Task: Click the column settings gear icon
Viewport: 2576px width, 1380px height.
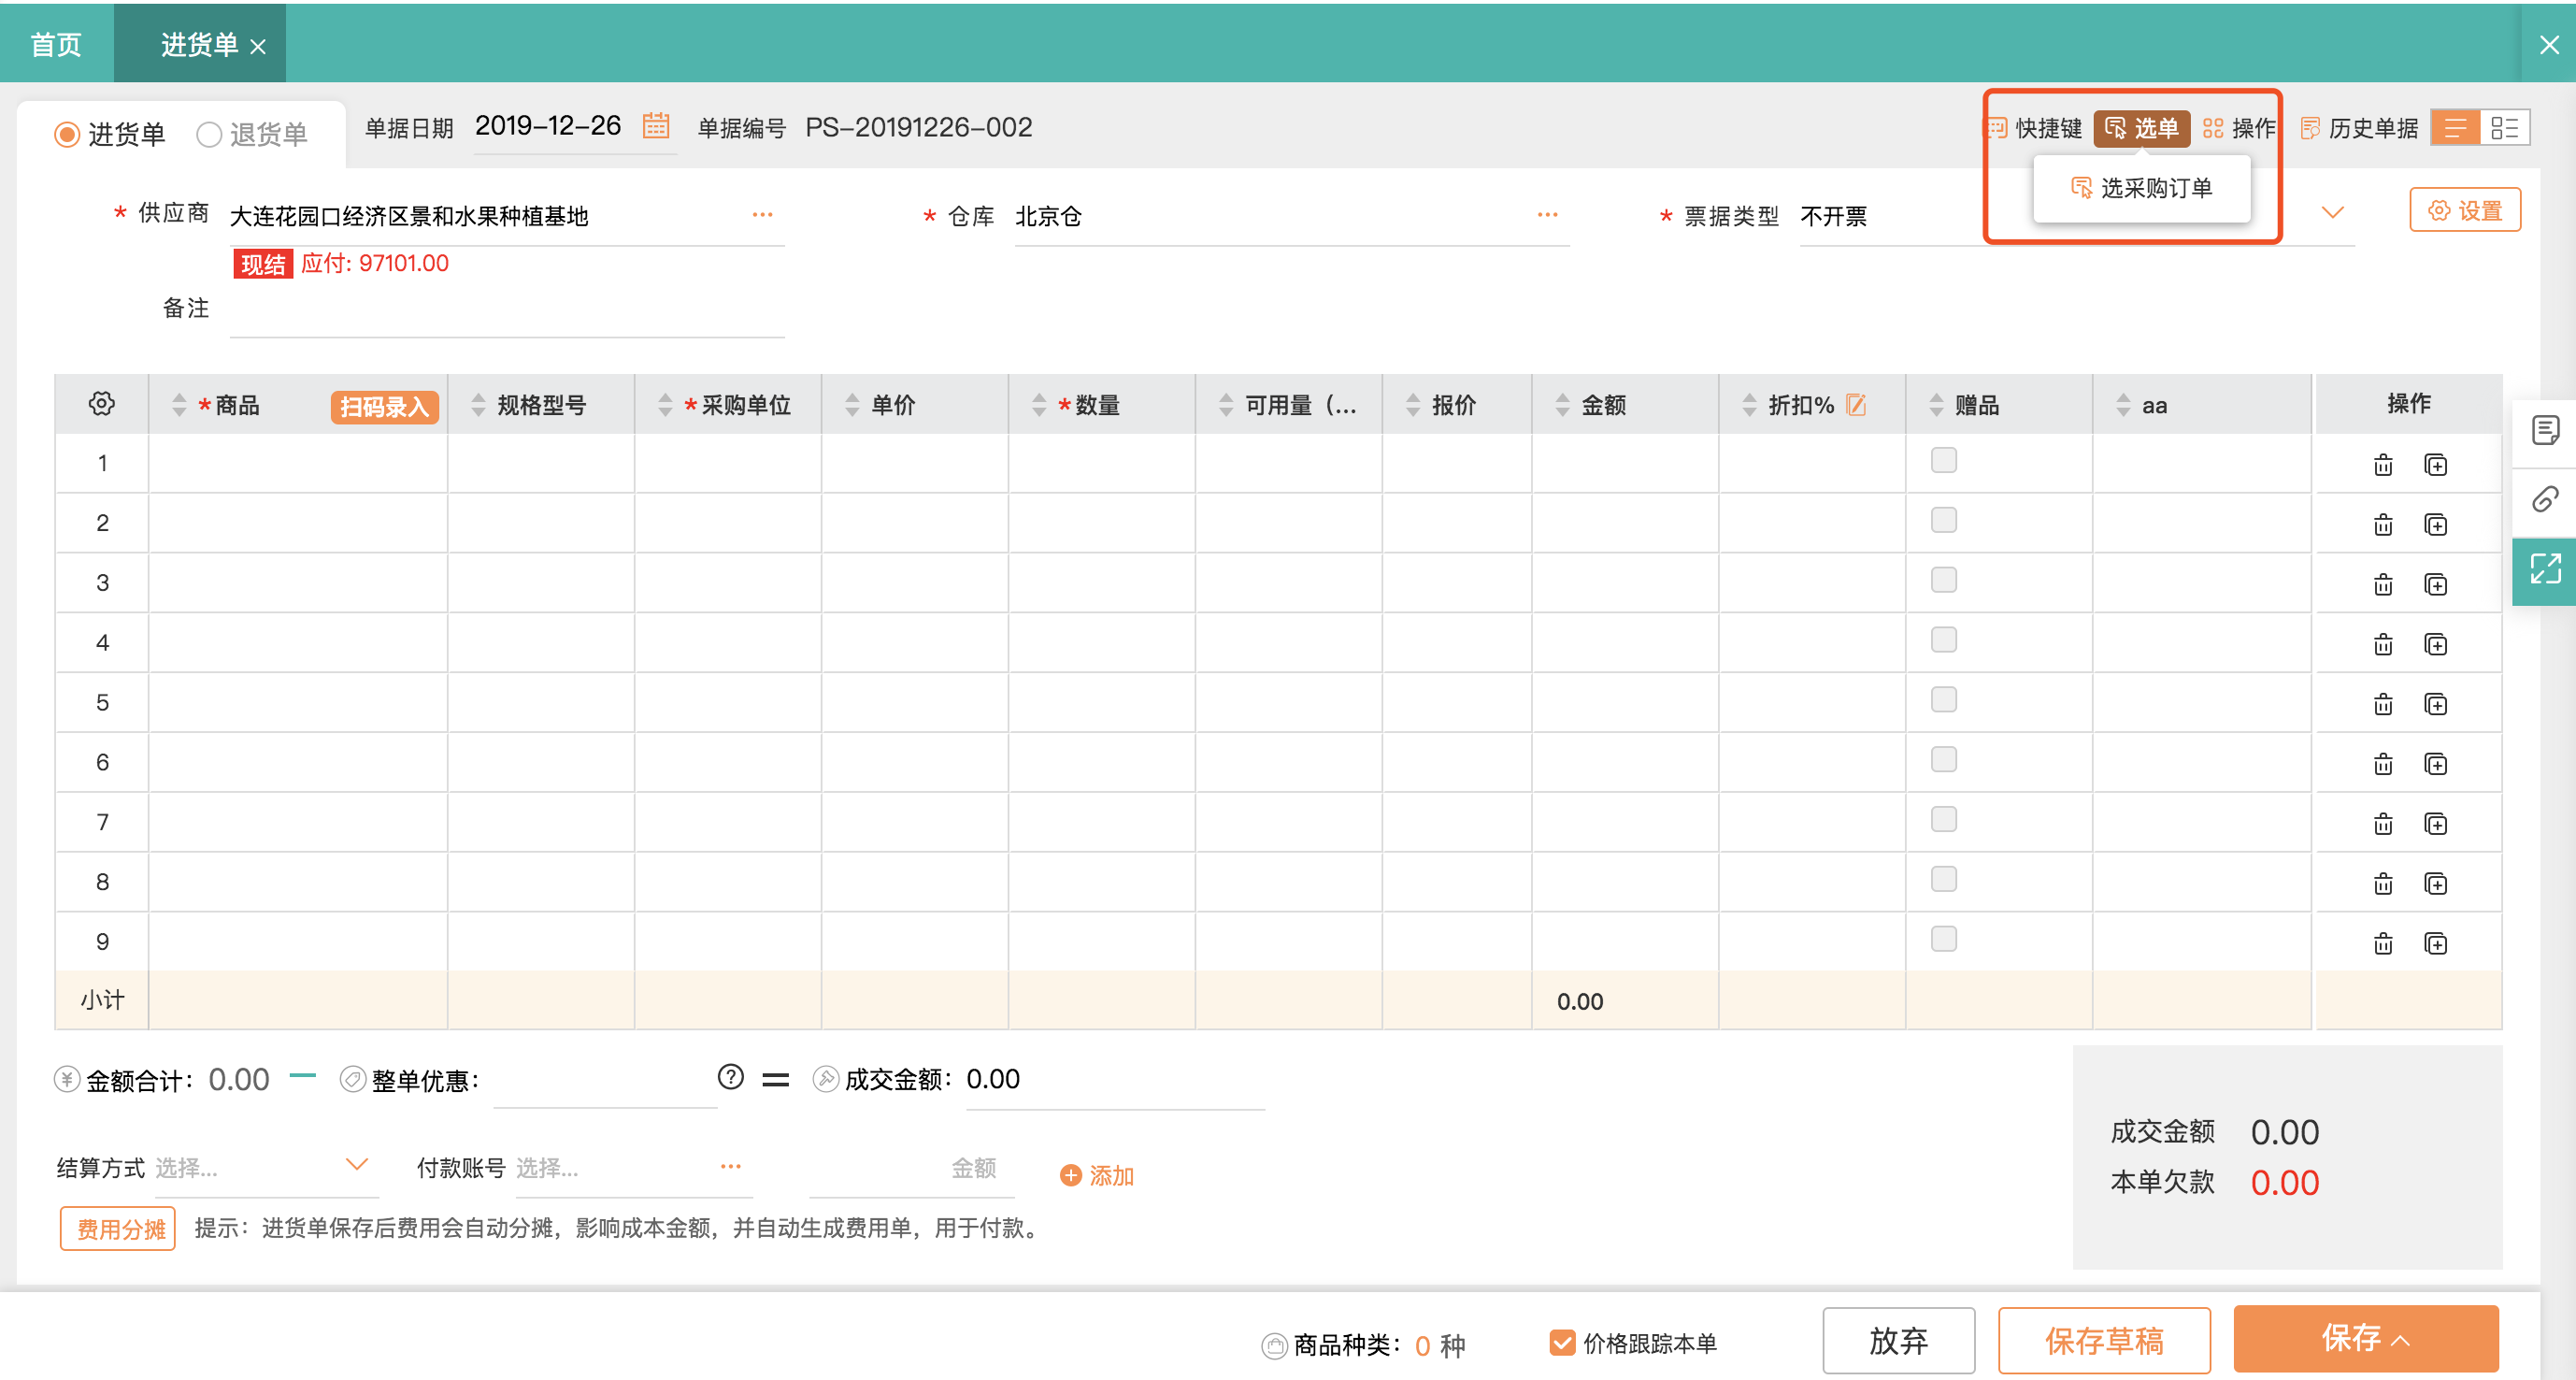Action: pyautogui.click(x=102, y=404)
